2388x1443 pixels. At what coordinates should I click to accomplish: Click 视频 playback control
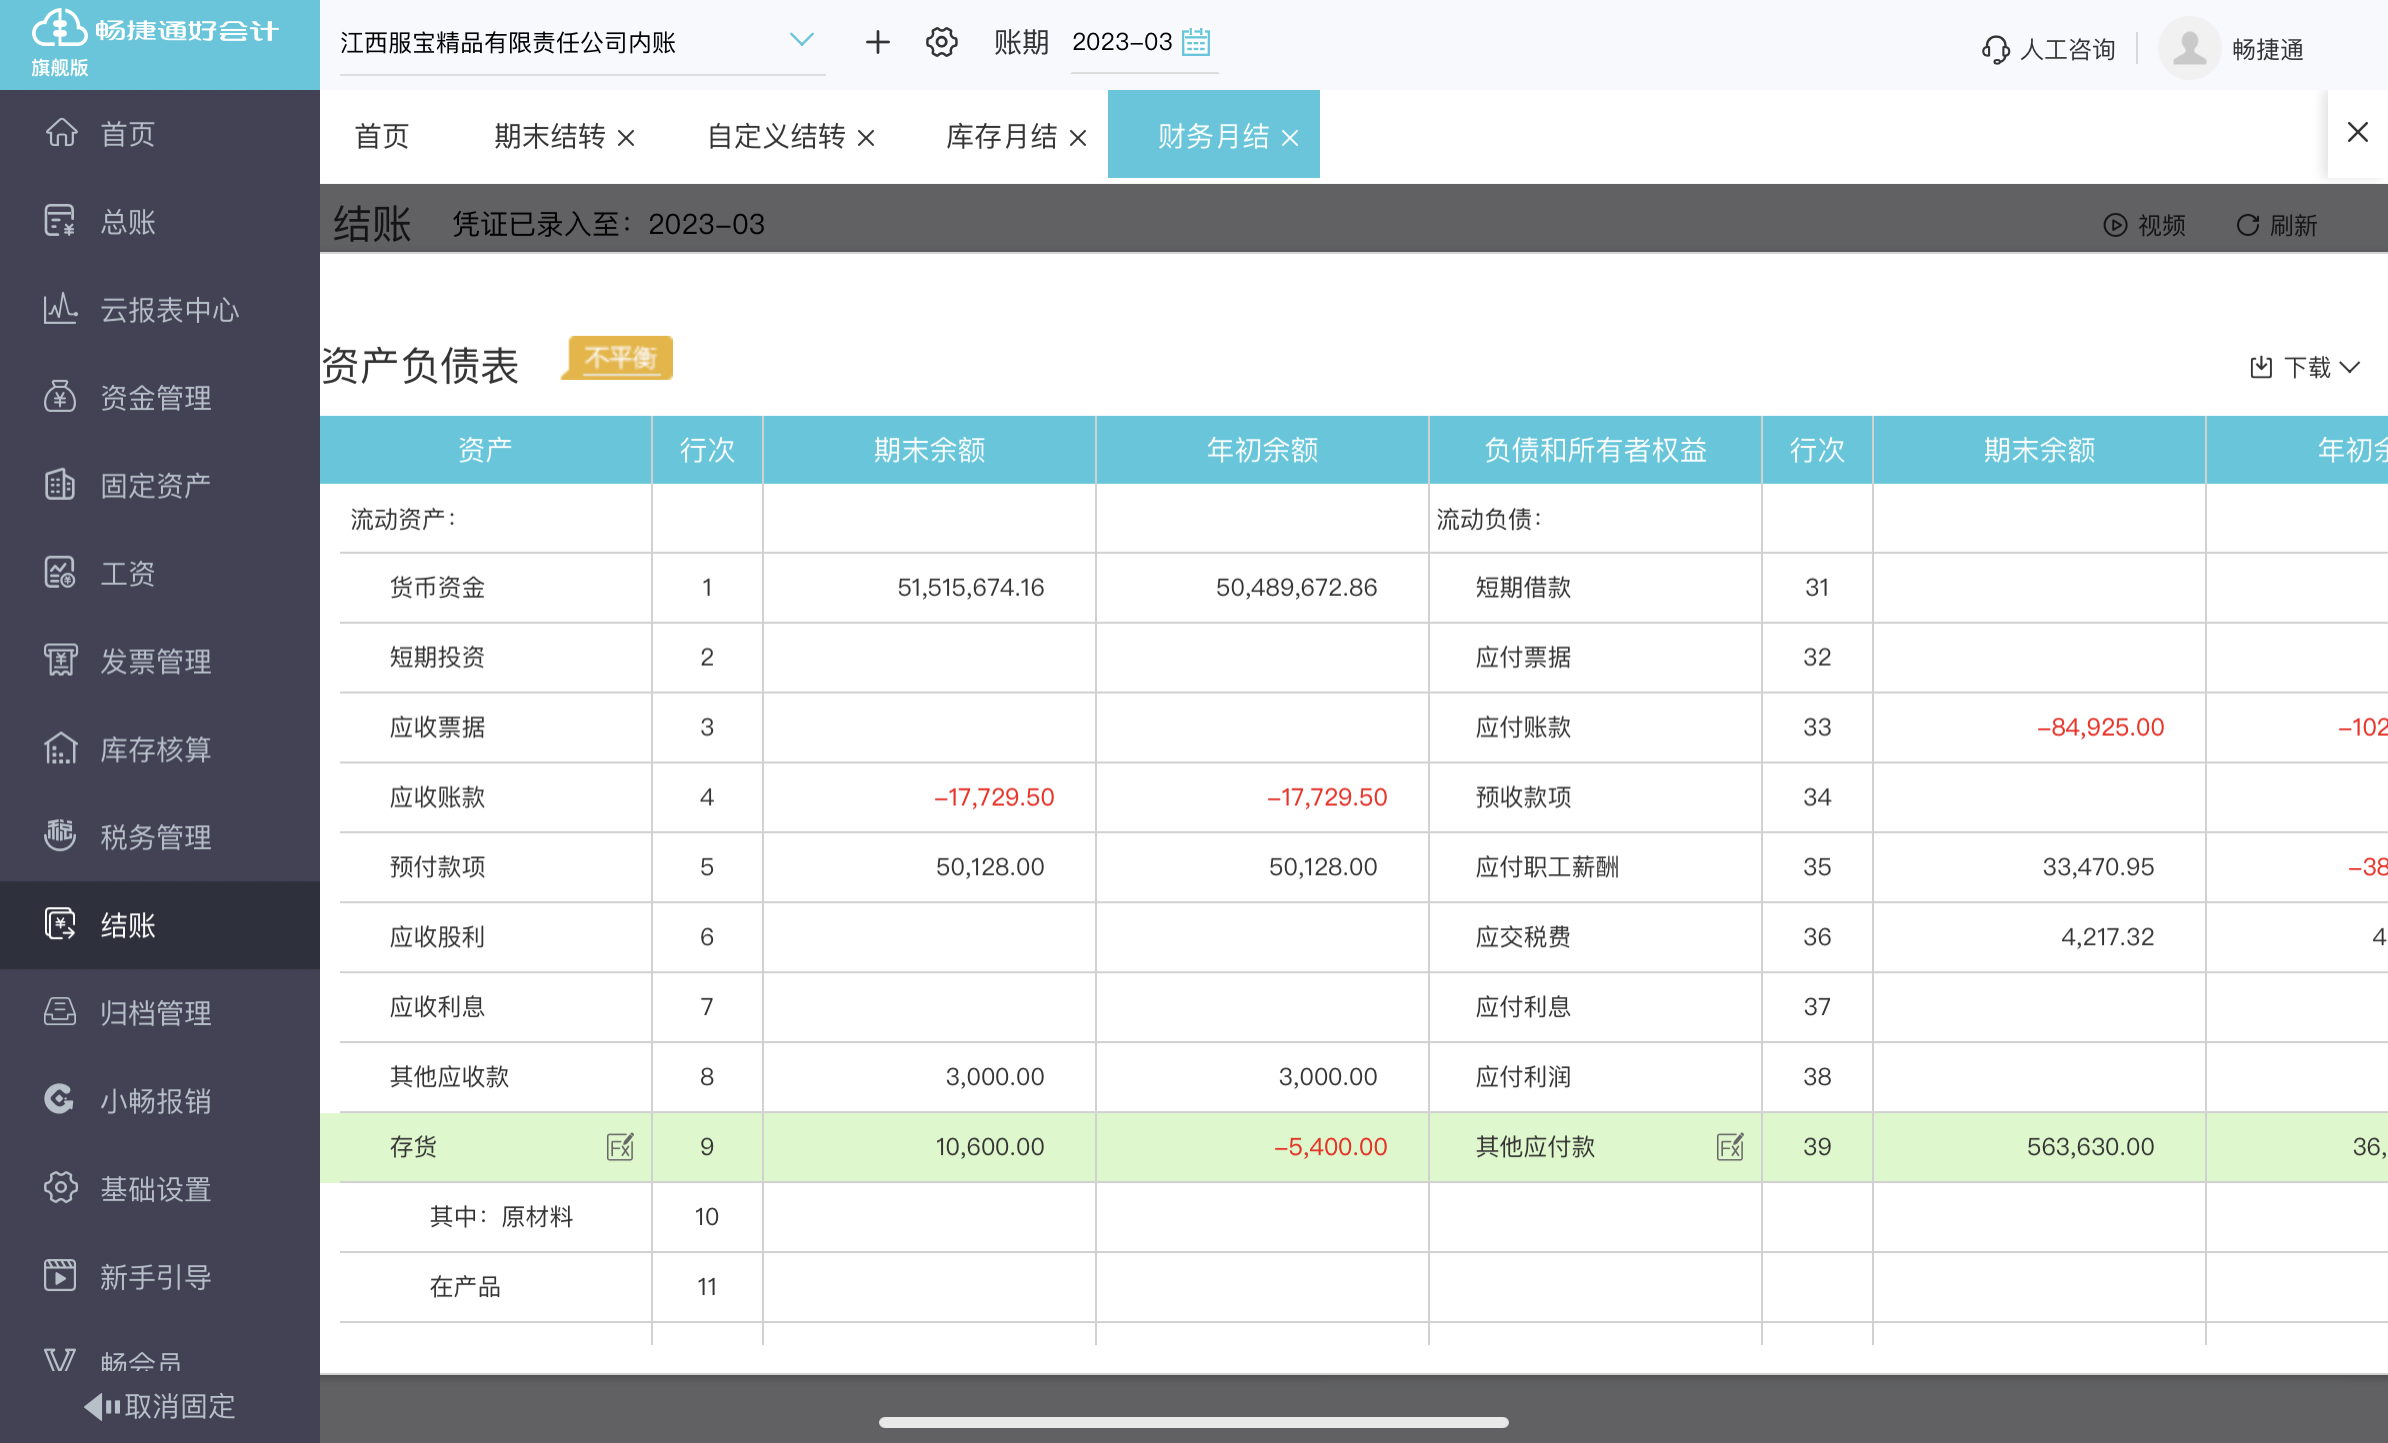[x=2147, y=223]
